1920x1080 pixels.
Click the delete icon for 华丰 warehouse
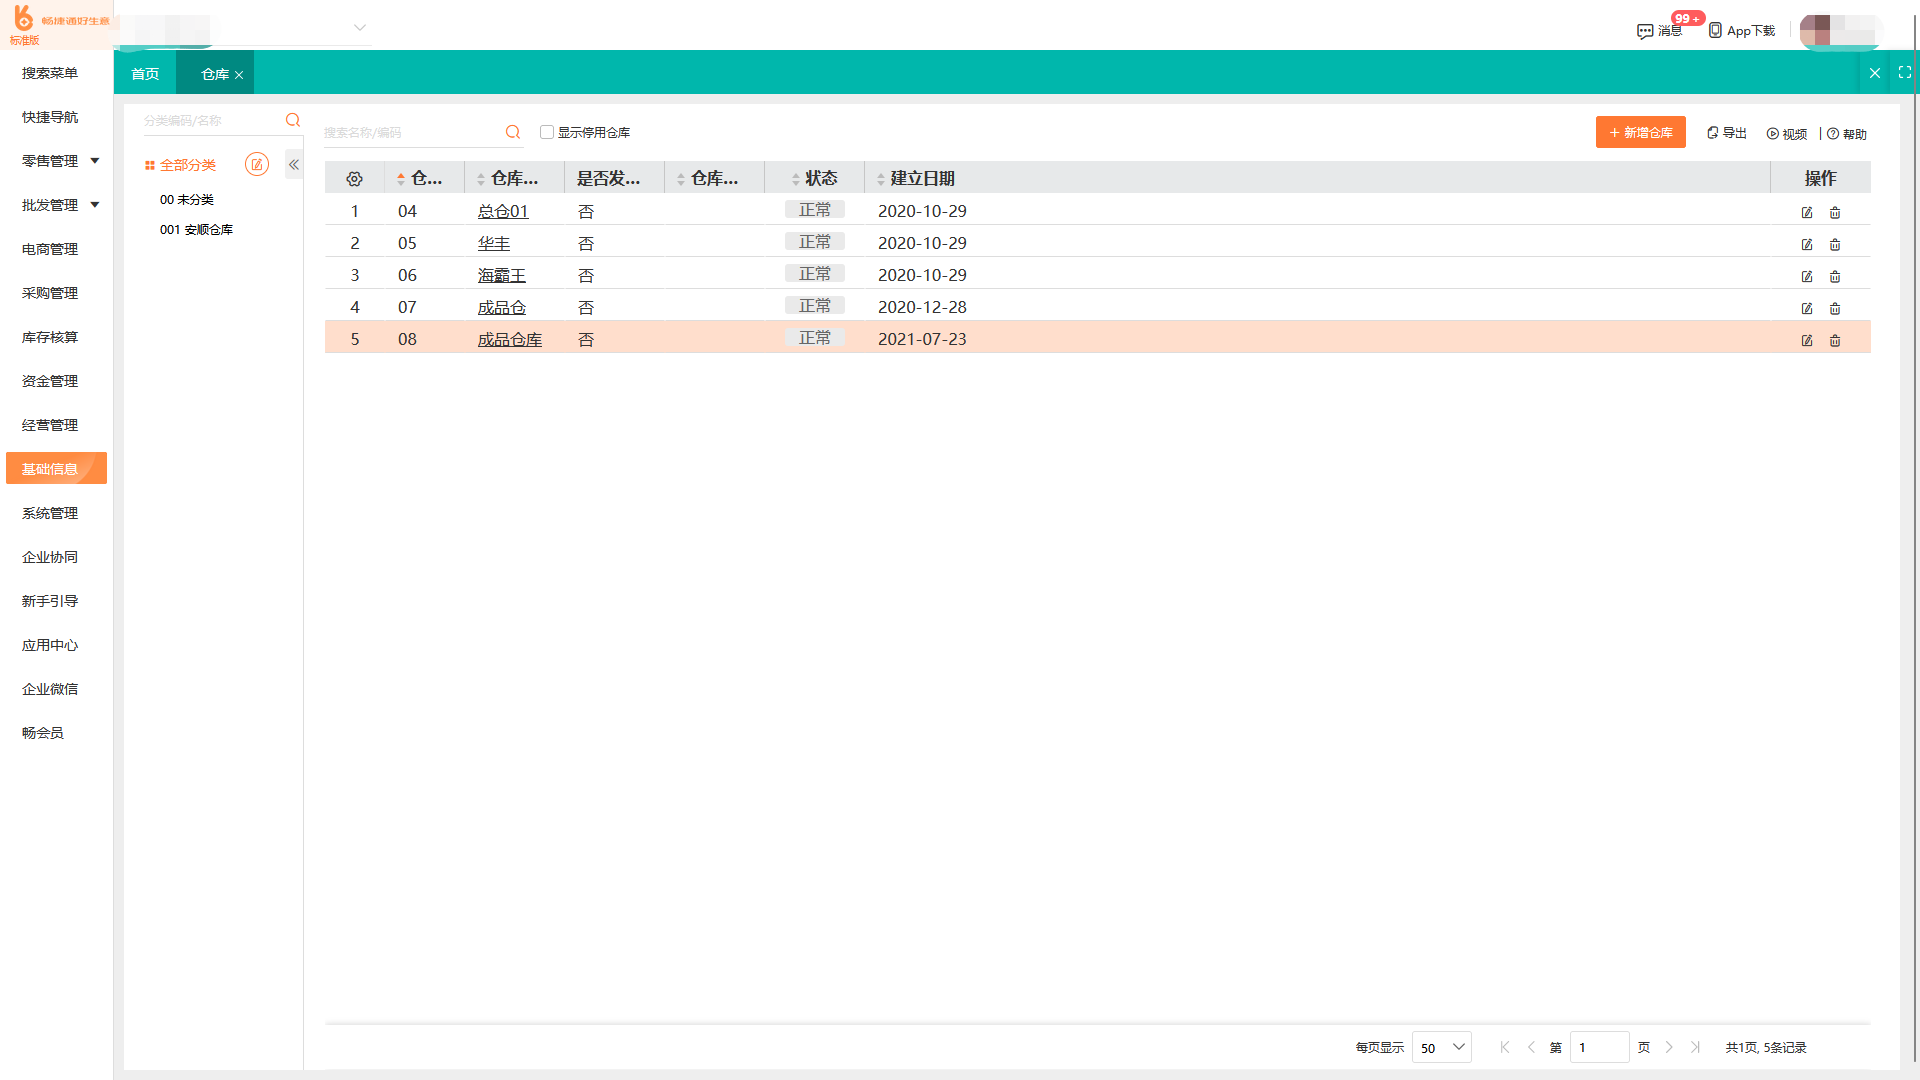pyautogui.click(x=1834, y=243)
